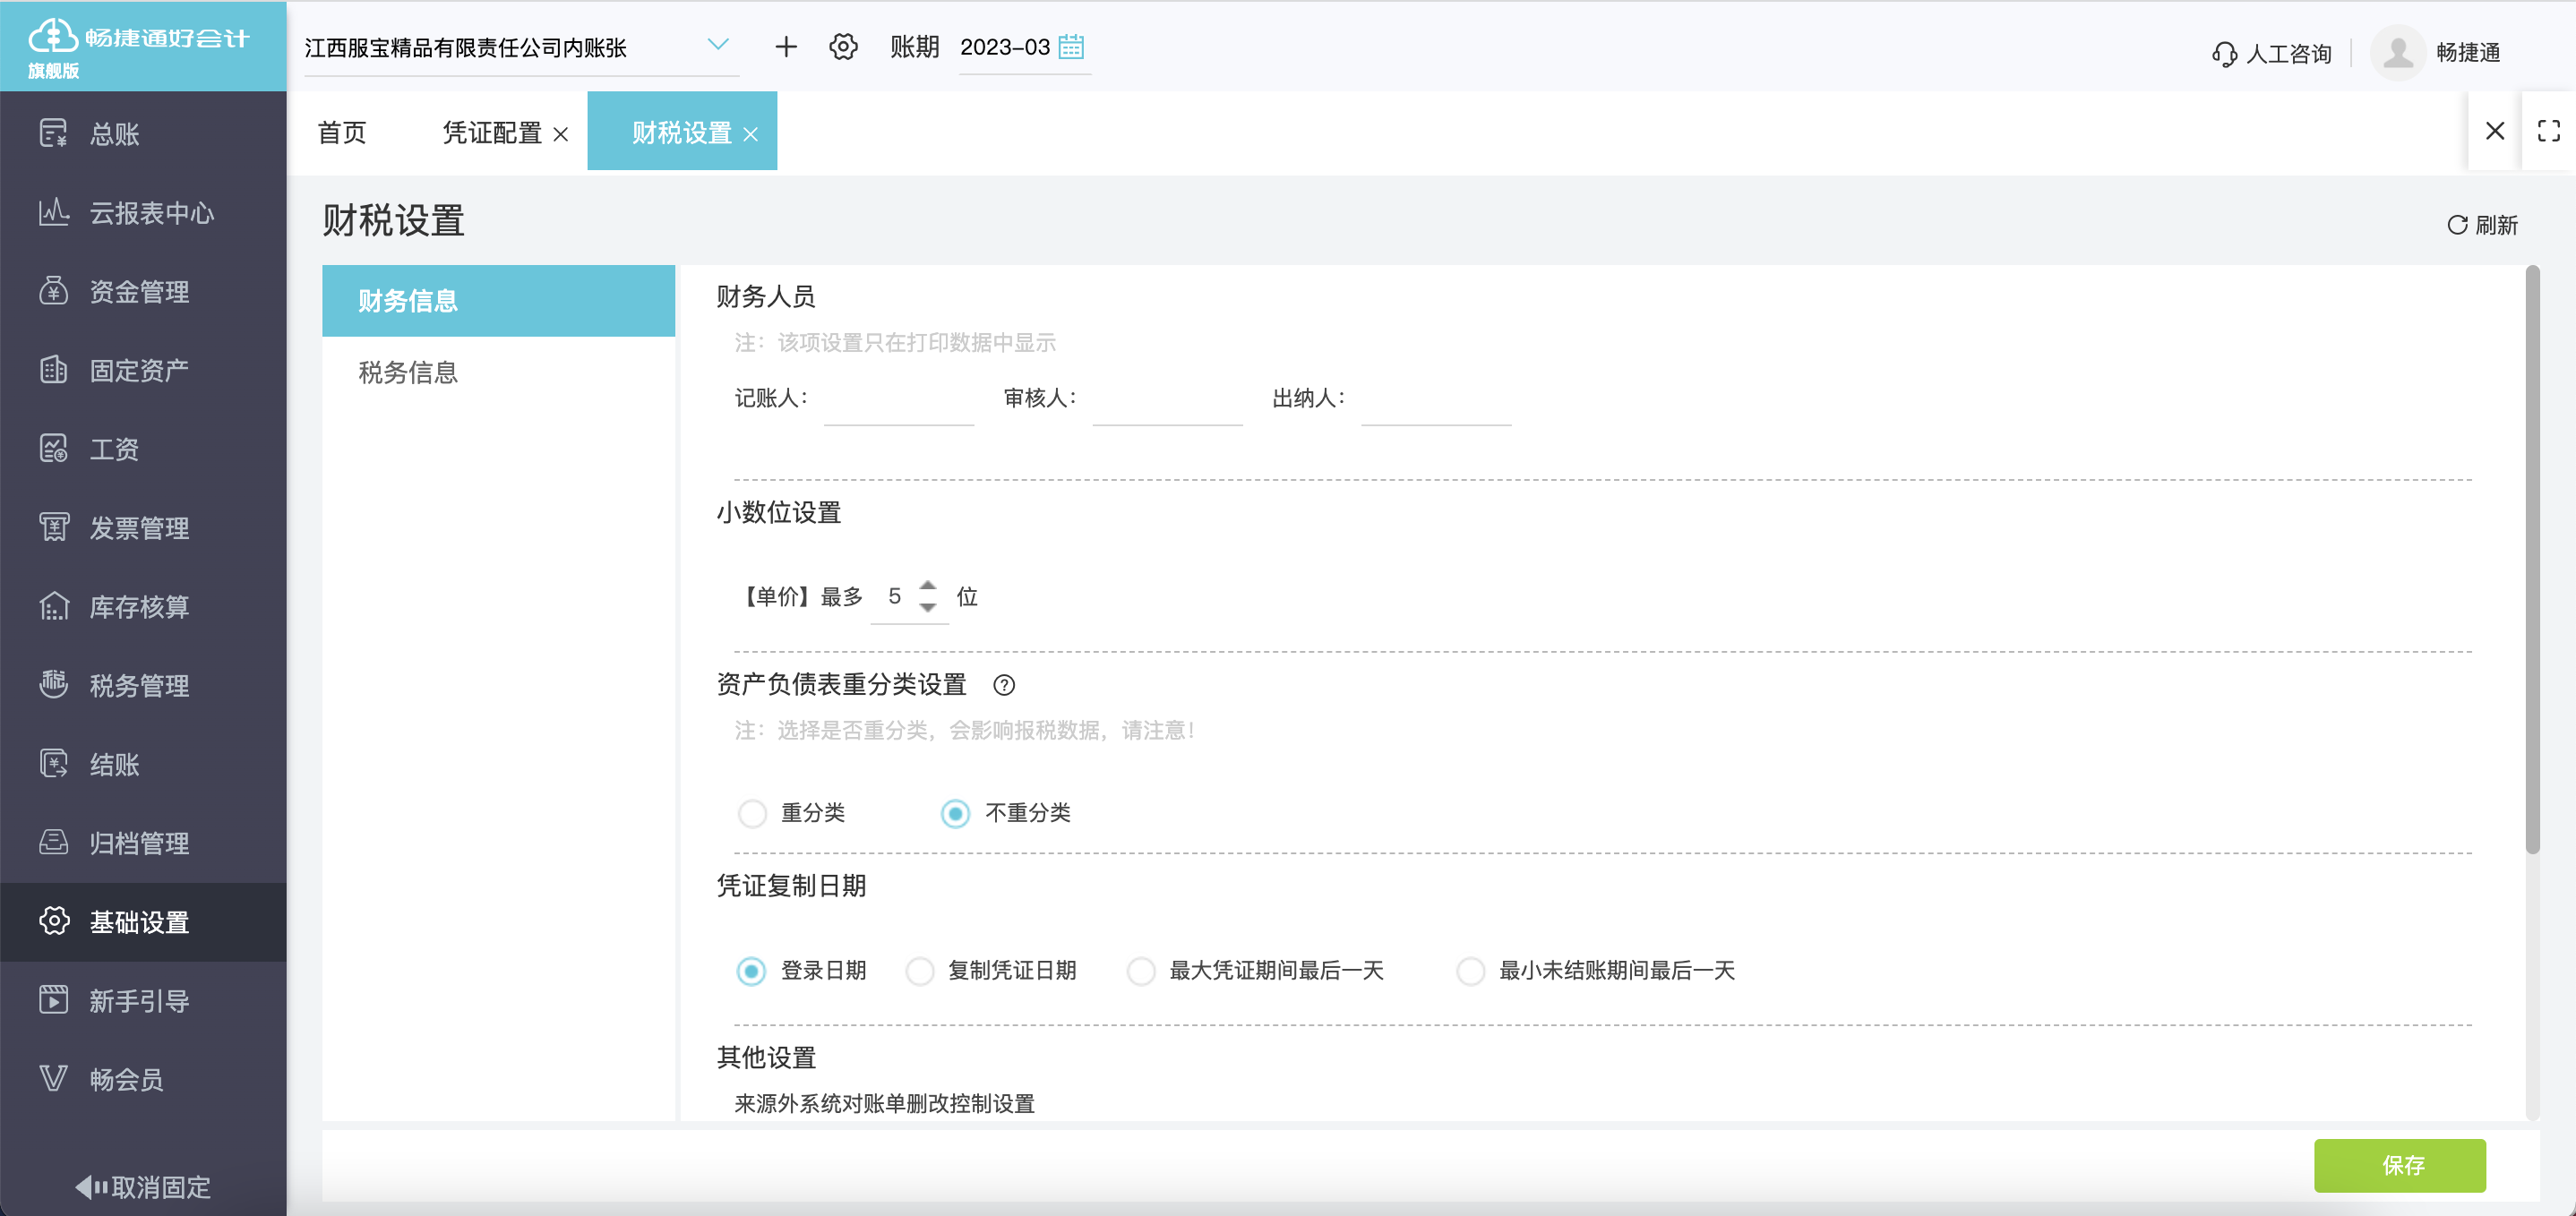Viewport: 2576px width, 1216px height.
Task: Select 重分类 radio button
Action: click(x=752, y=810)
